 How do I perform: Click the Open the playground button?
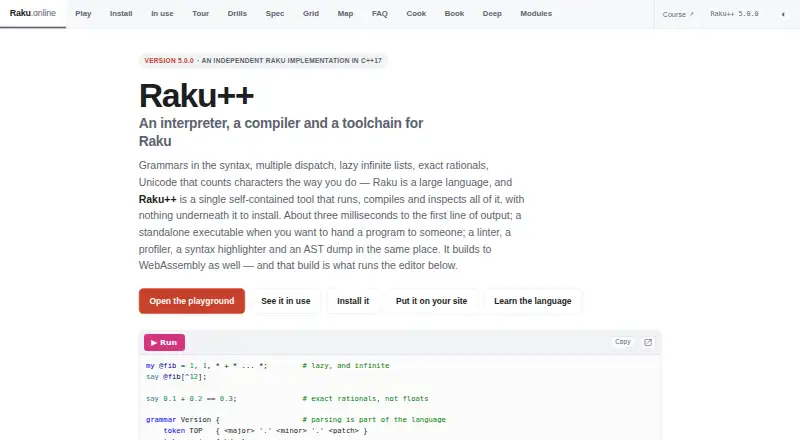point(192,301)
